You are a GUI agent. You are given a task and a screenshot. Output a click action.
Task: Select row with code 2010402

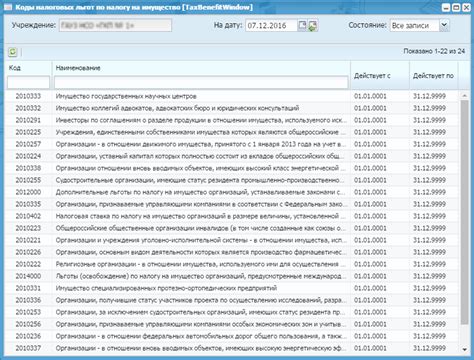point(232,216)
